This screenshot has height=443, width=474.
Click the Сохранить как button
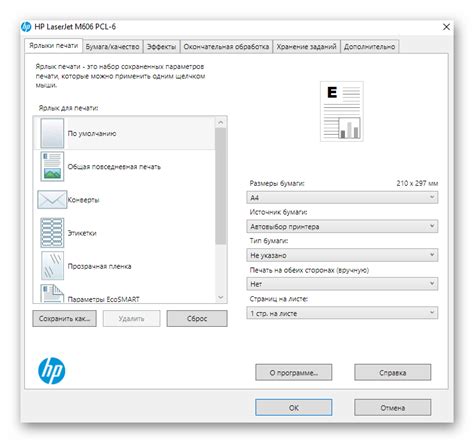pos(64,318)
